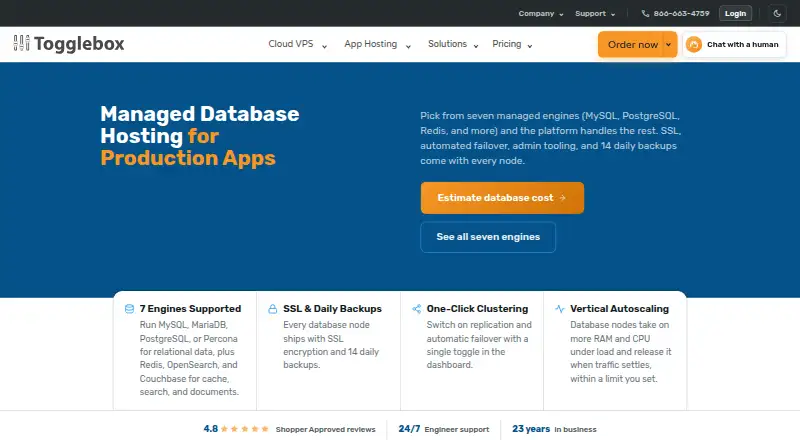Click the 4.8 rating number
The width and height of the screenshot is (800, 440).
tap(211, 429)
